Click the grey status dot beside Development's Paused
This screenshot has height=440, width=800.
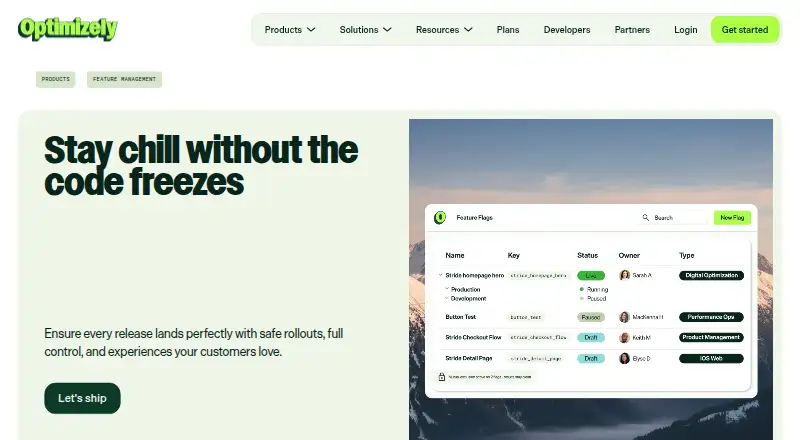[x=582, y=299]
